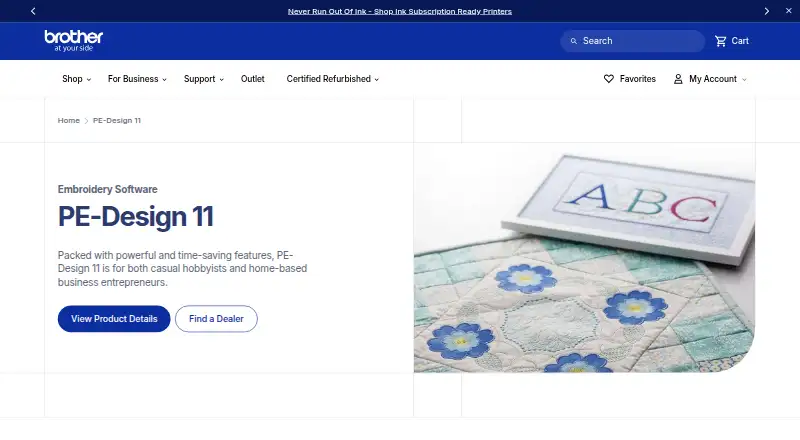Click the Favorites heart icon

[x=609, y=79]
